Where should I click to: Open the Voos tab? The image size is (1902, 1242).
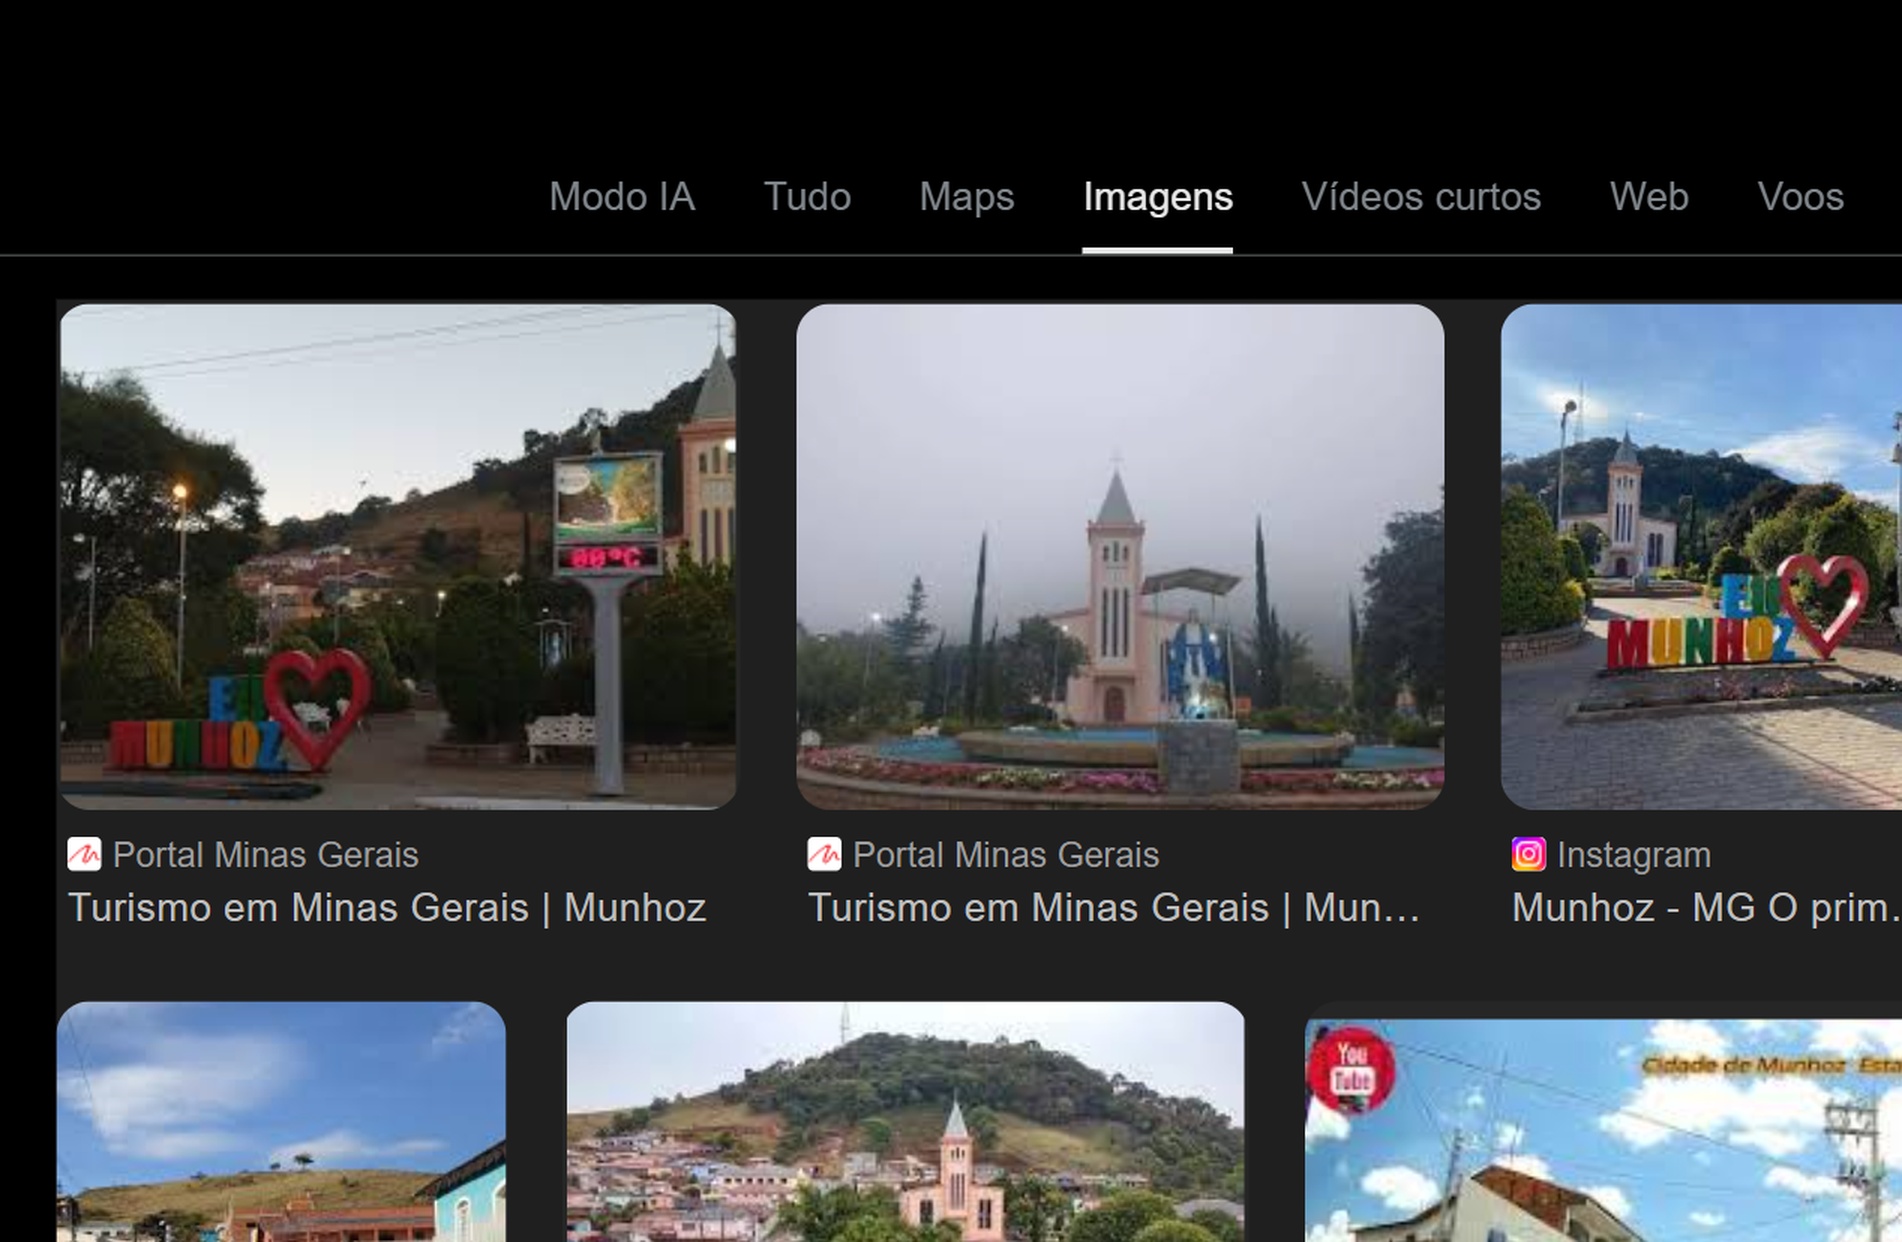(1800, 197)
